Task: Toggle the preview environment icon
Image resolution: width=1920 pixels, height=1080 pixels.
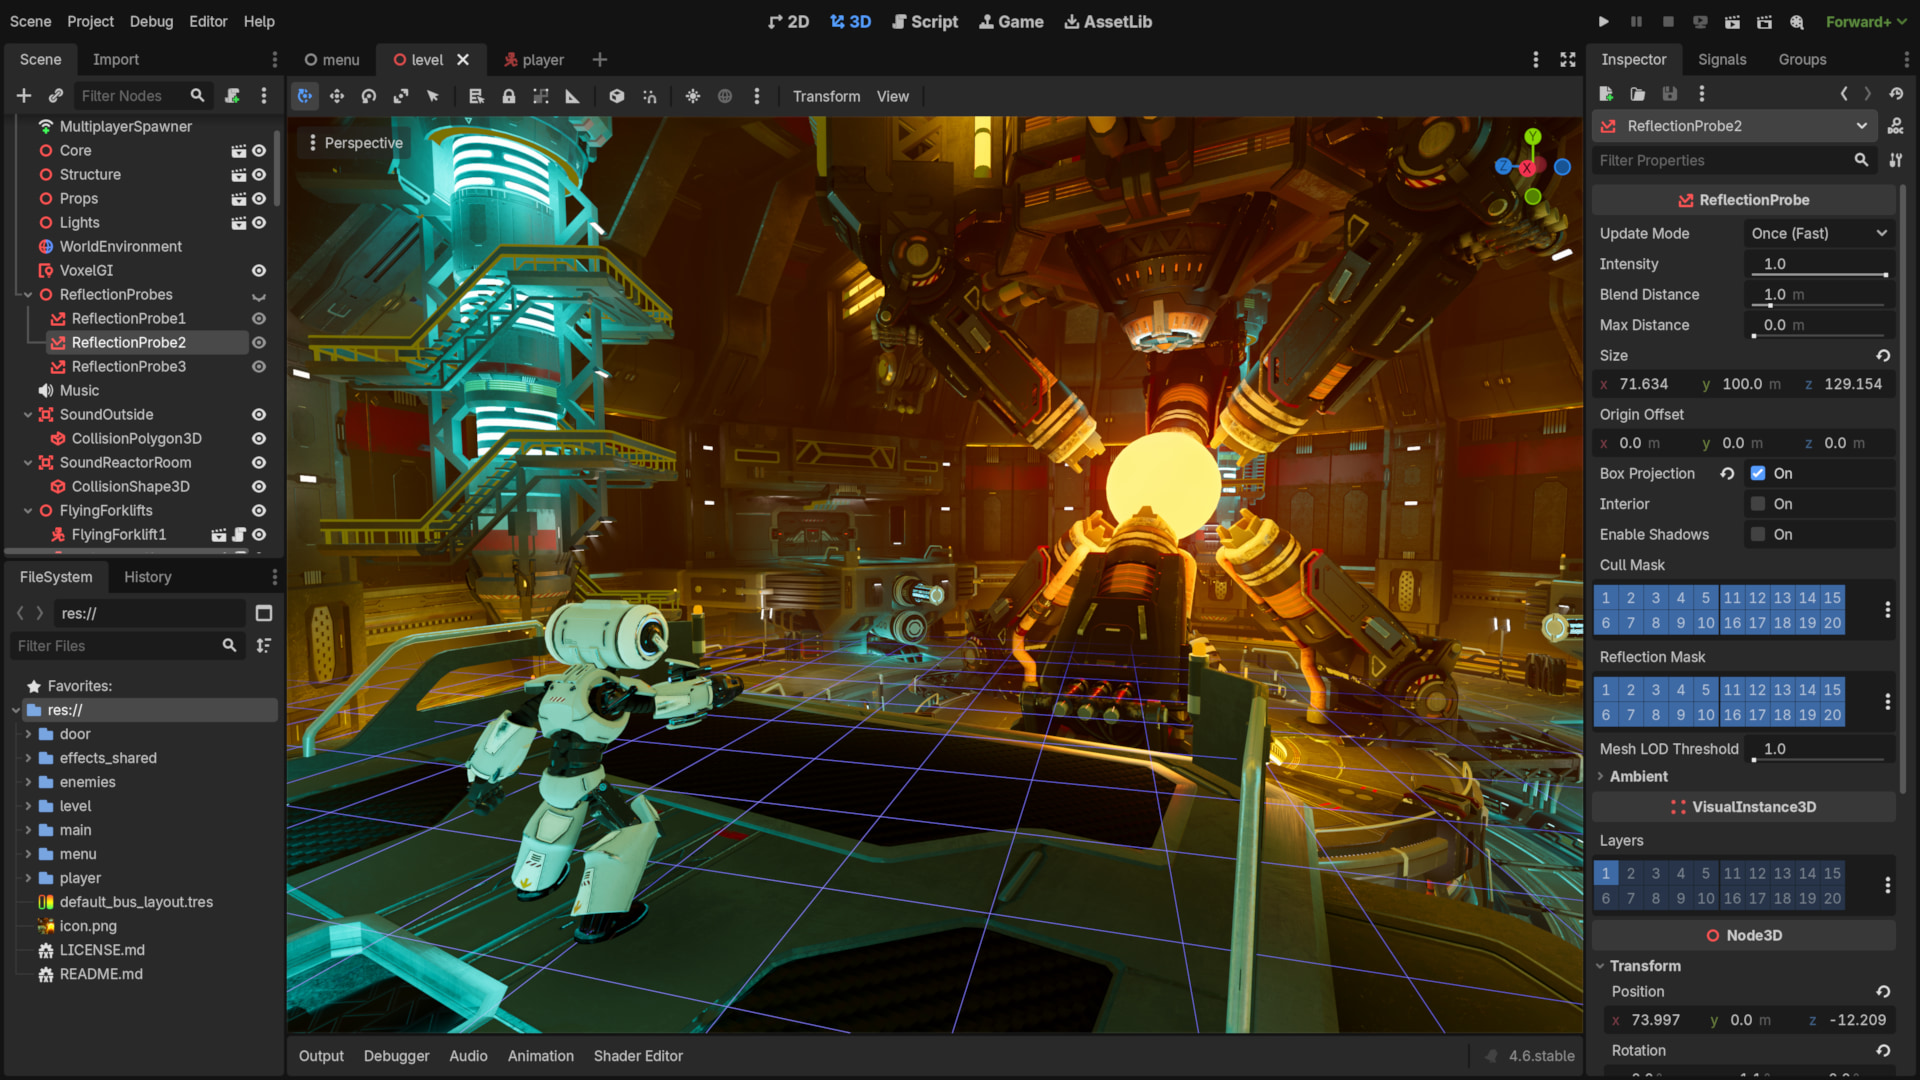Action: coord(725,96)
